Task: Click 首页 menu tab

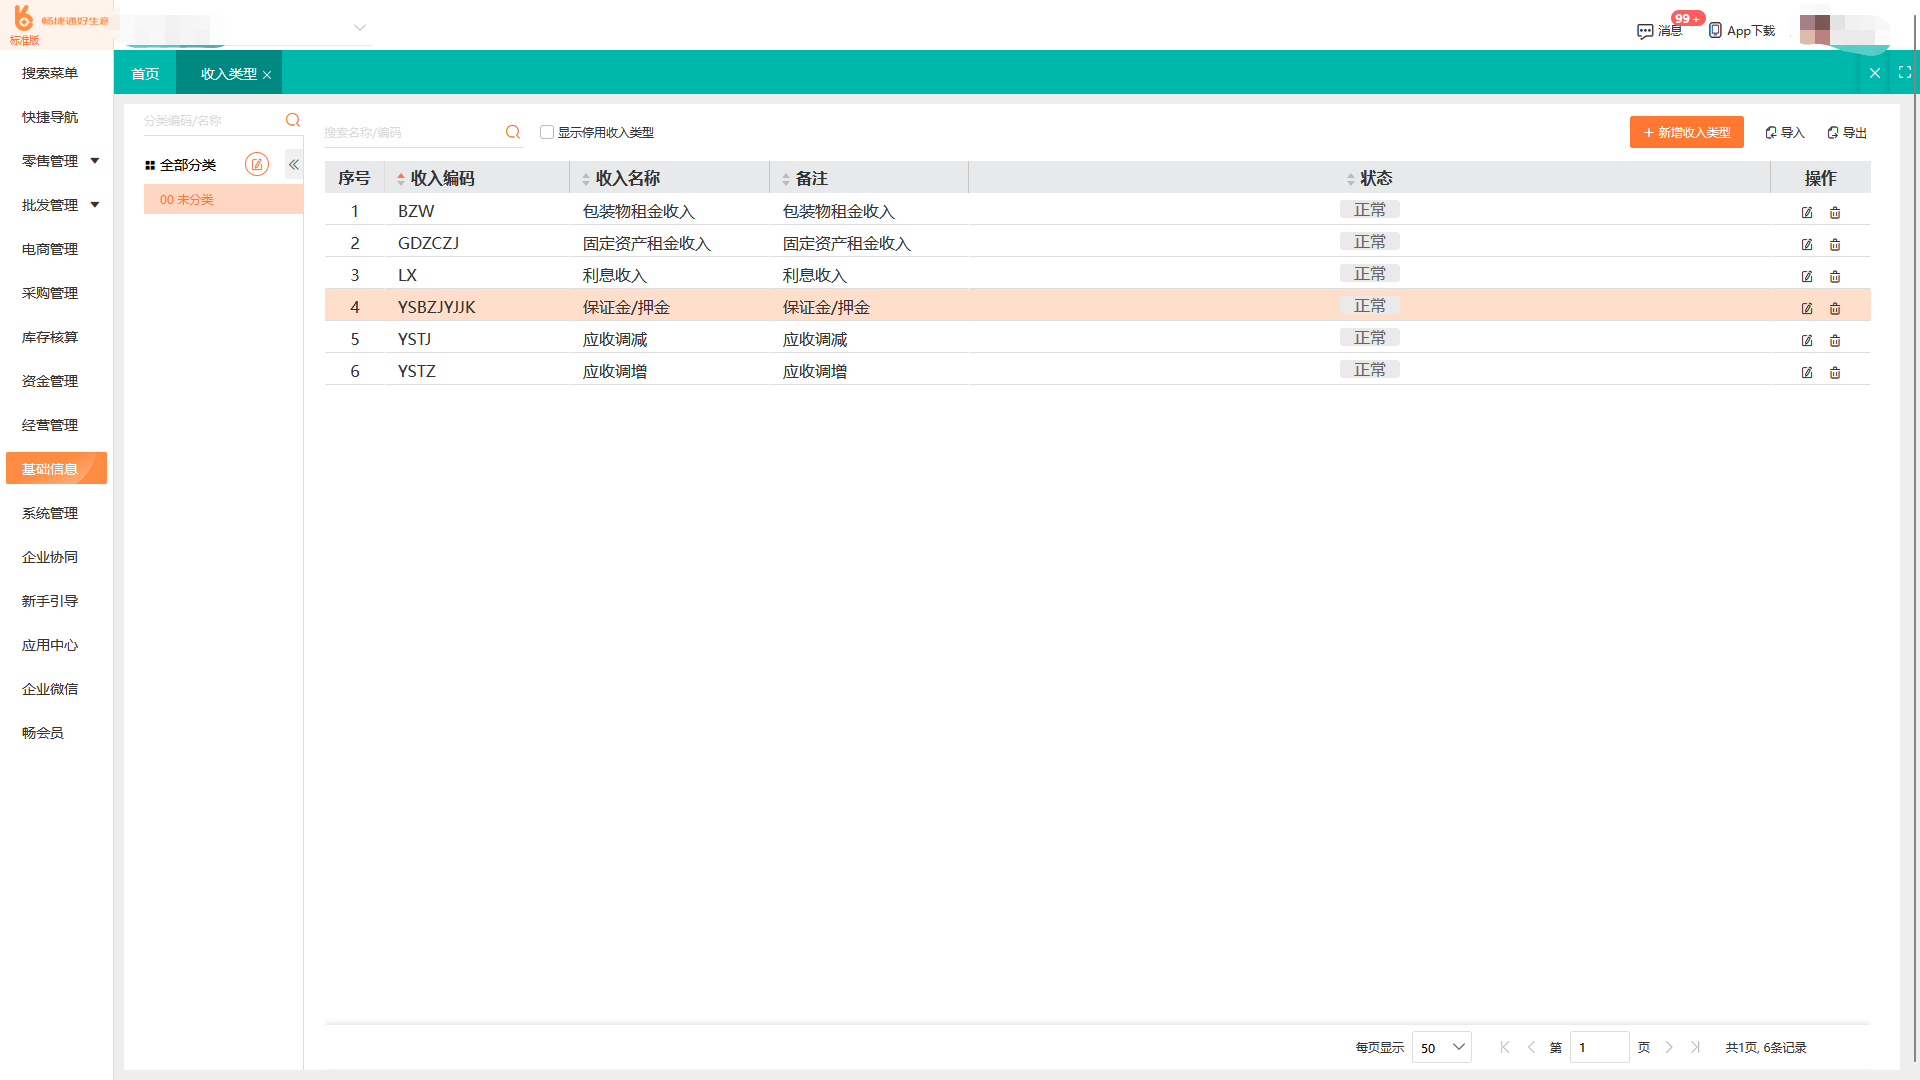Action: point(145,74)
